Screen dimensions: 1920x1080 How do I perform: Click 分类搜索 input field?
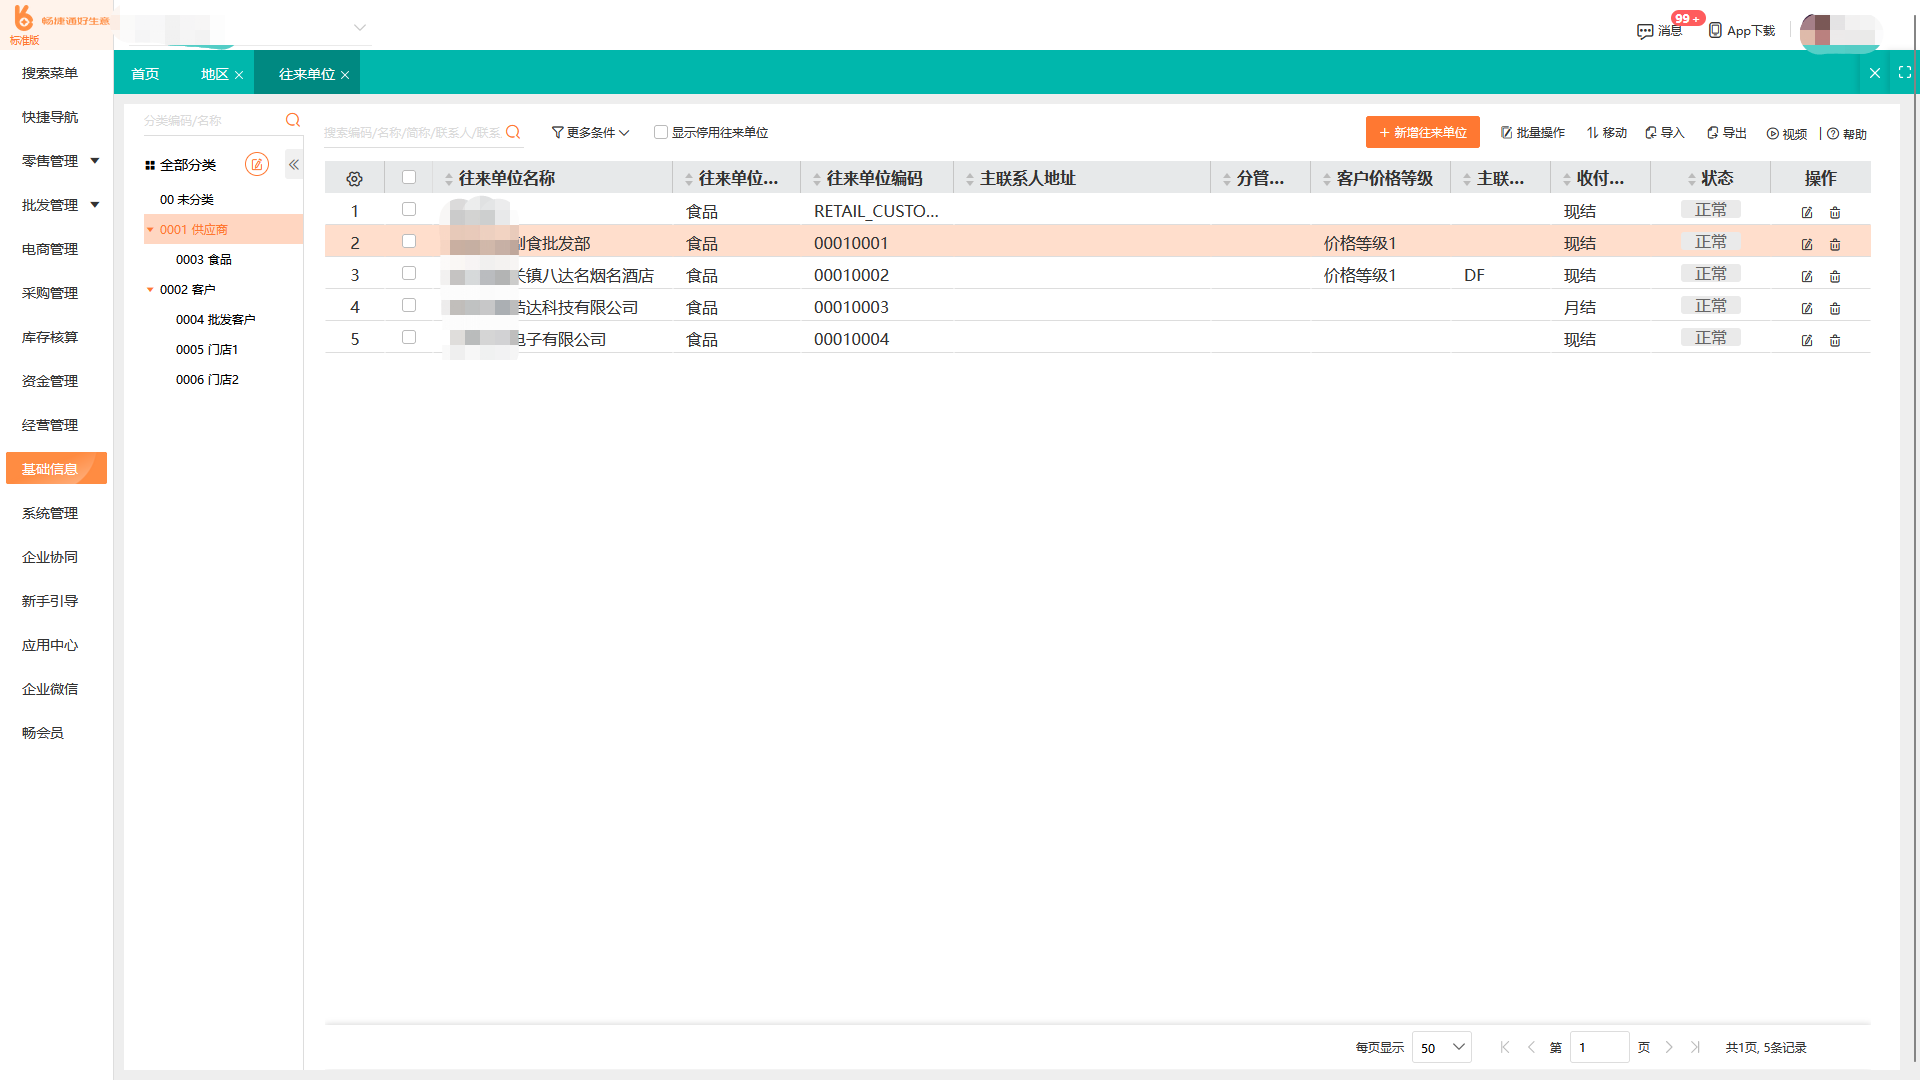pyautogui.click(x=204, y=121)
